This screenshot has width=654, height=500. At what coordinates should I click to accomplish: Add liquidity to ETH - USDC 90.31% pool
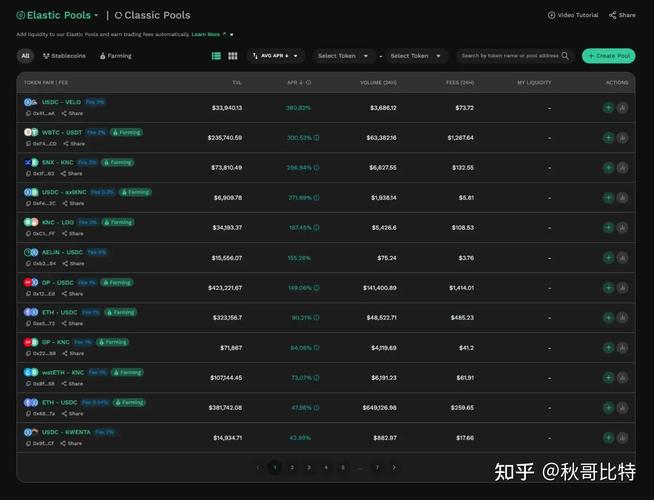[608, 318]
